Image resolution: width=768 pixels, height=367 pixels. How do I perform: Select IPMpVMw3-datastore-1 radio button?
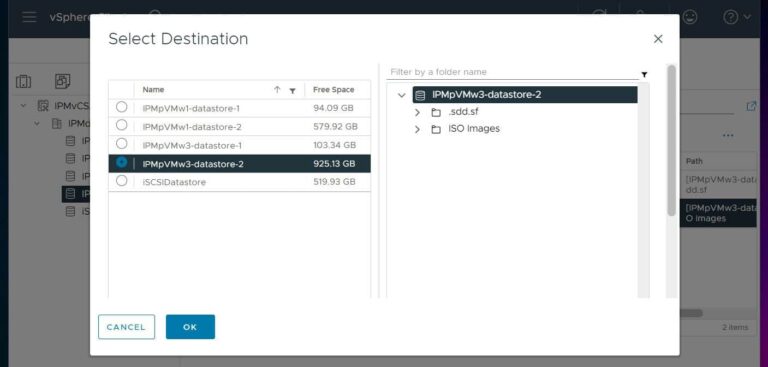point(121,144)
